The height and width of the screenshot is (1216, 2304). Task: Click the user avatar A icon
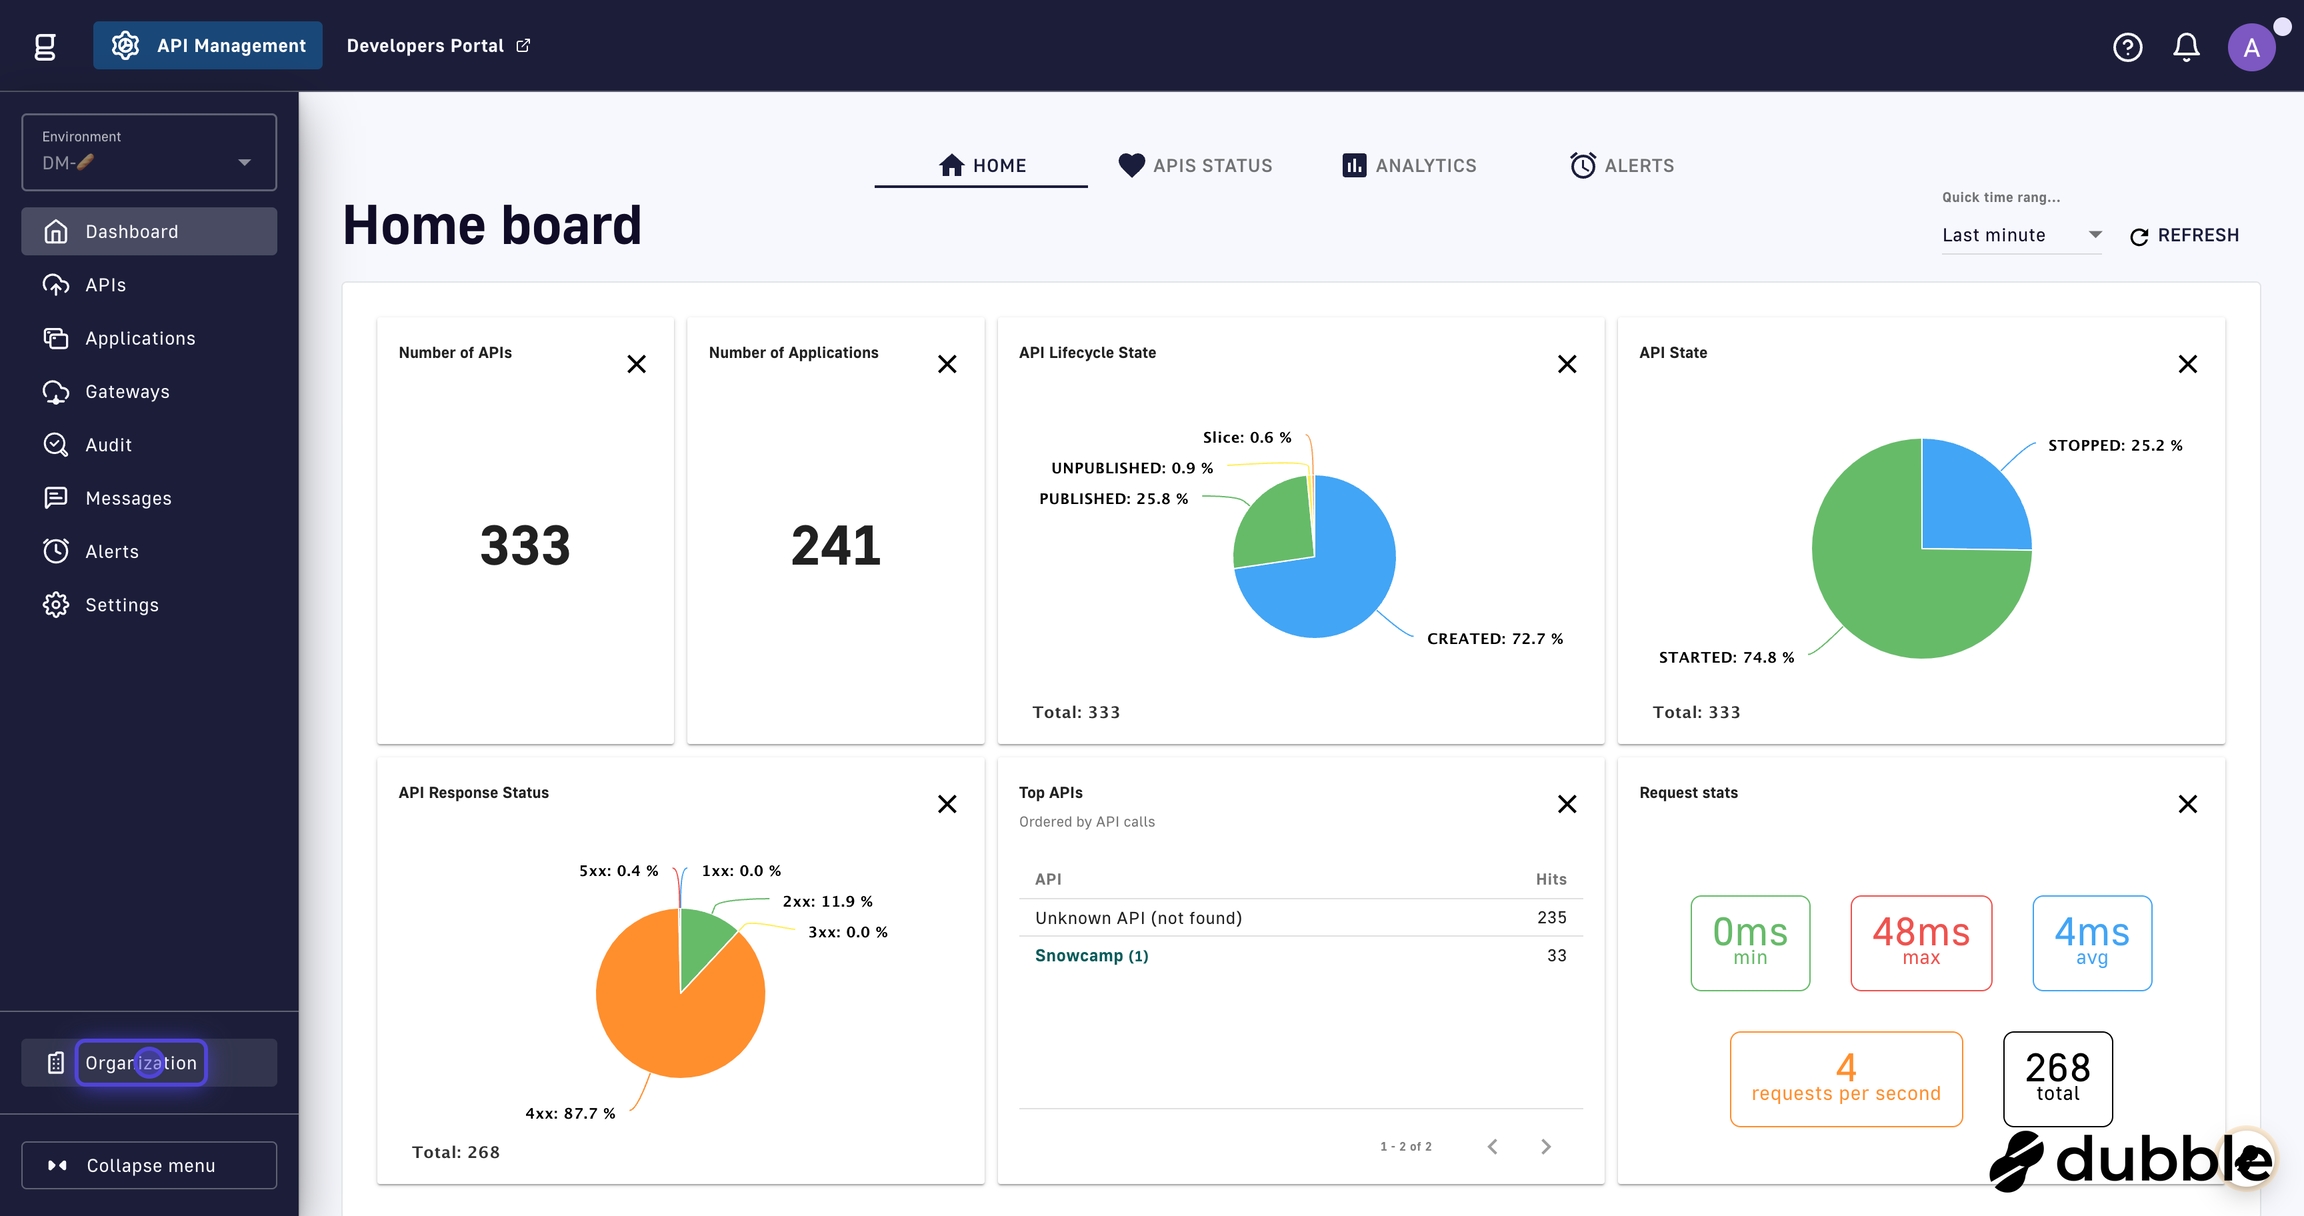[x=2251, y=47]
